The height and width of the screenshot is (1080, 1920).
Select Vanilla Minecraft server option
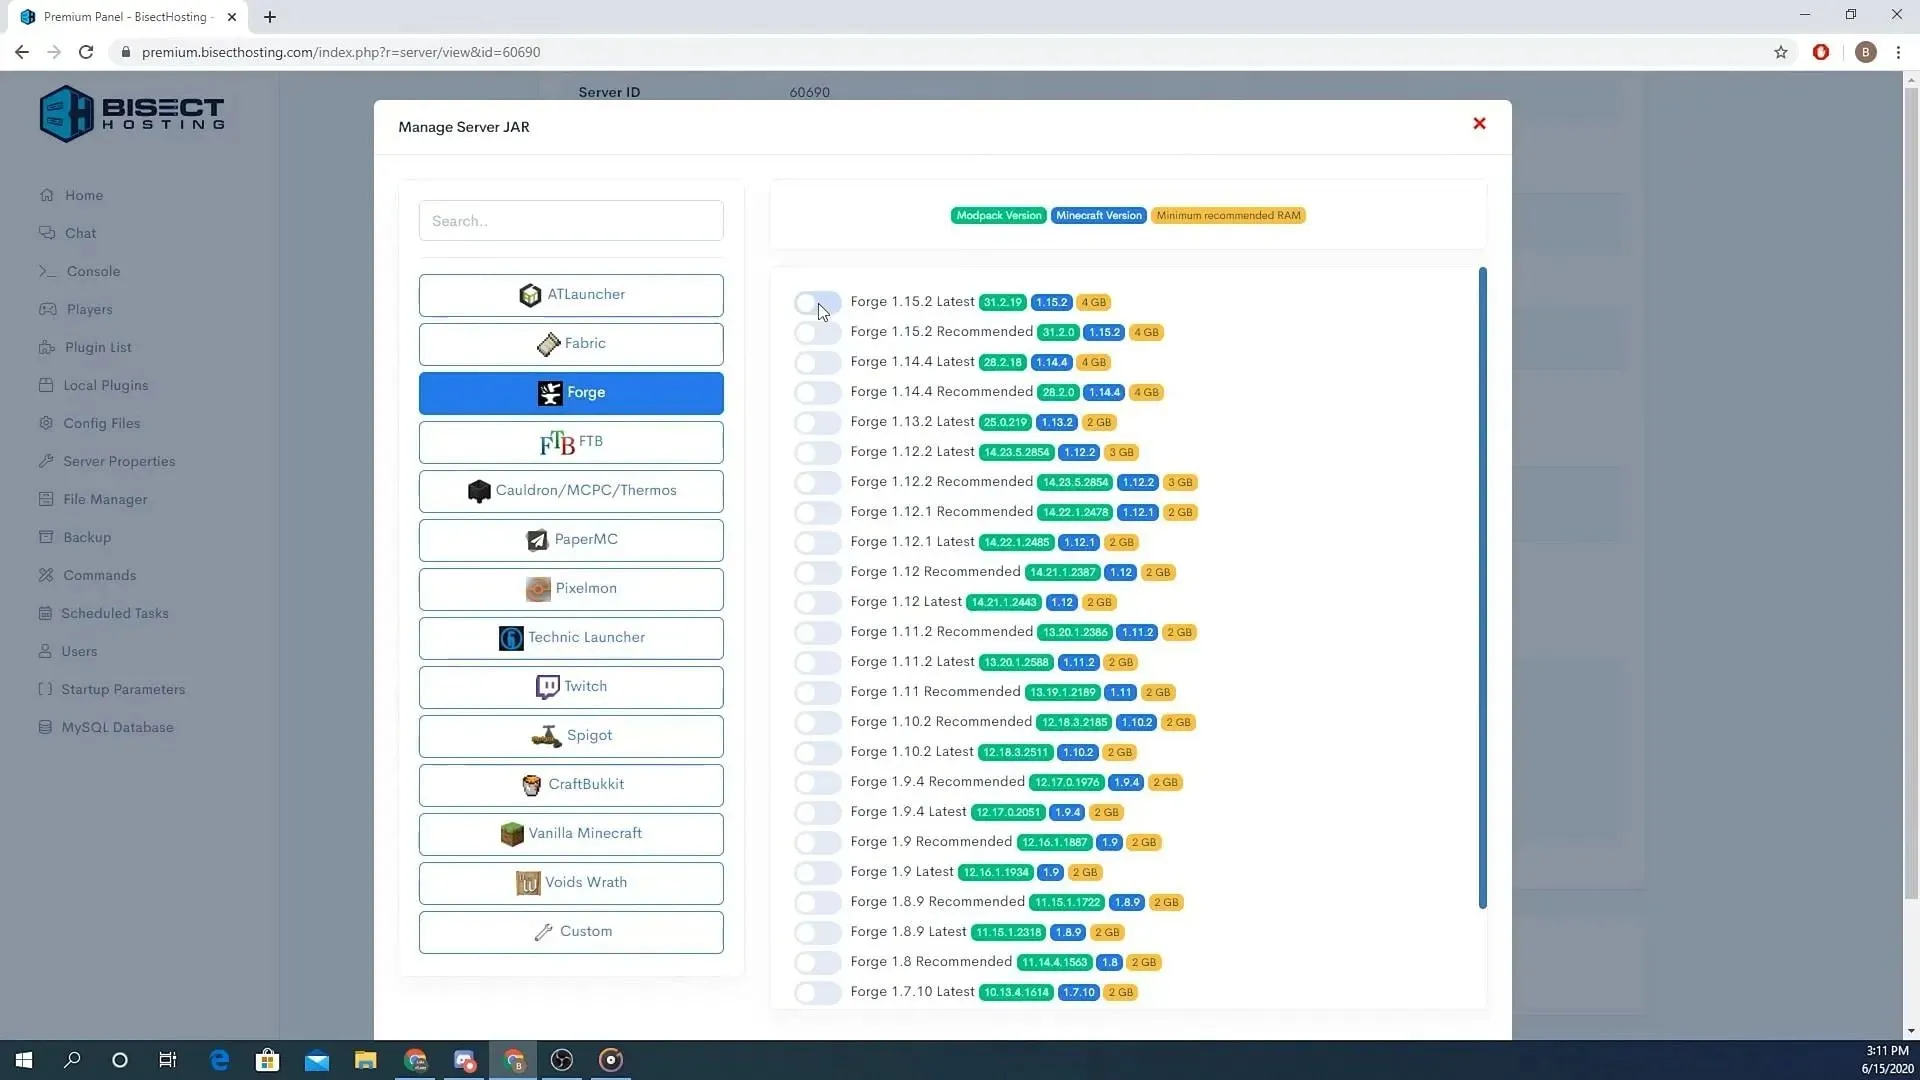coord(571,832)
